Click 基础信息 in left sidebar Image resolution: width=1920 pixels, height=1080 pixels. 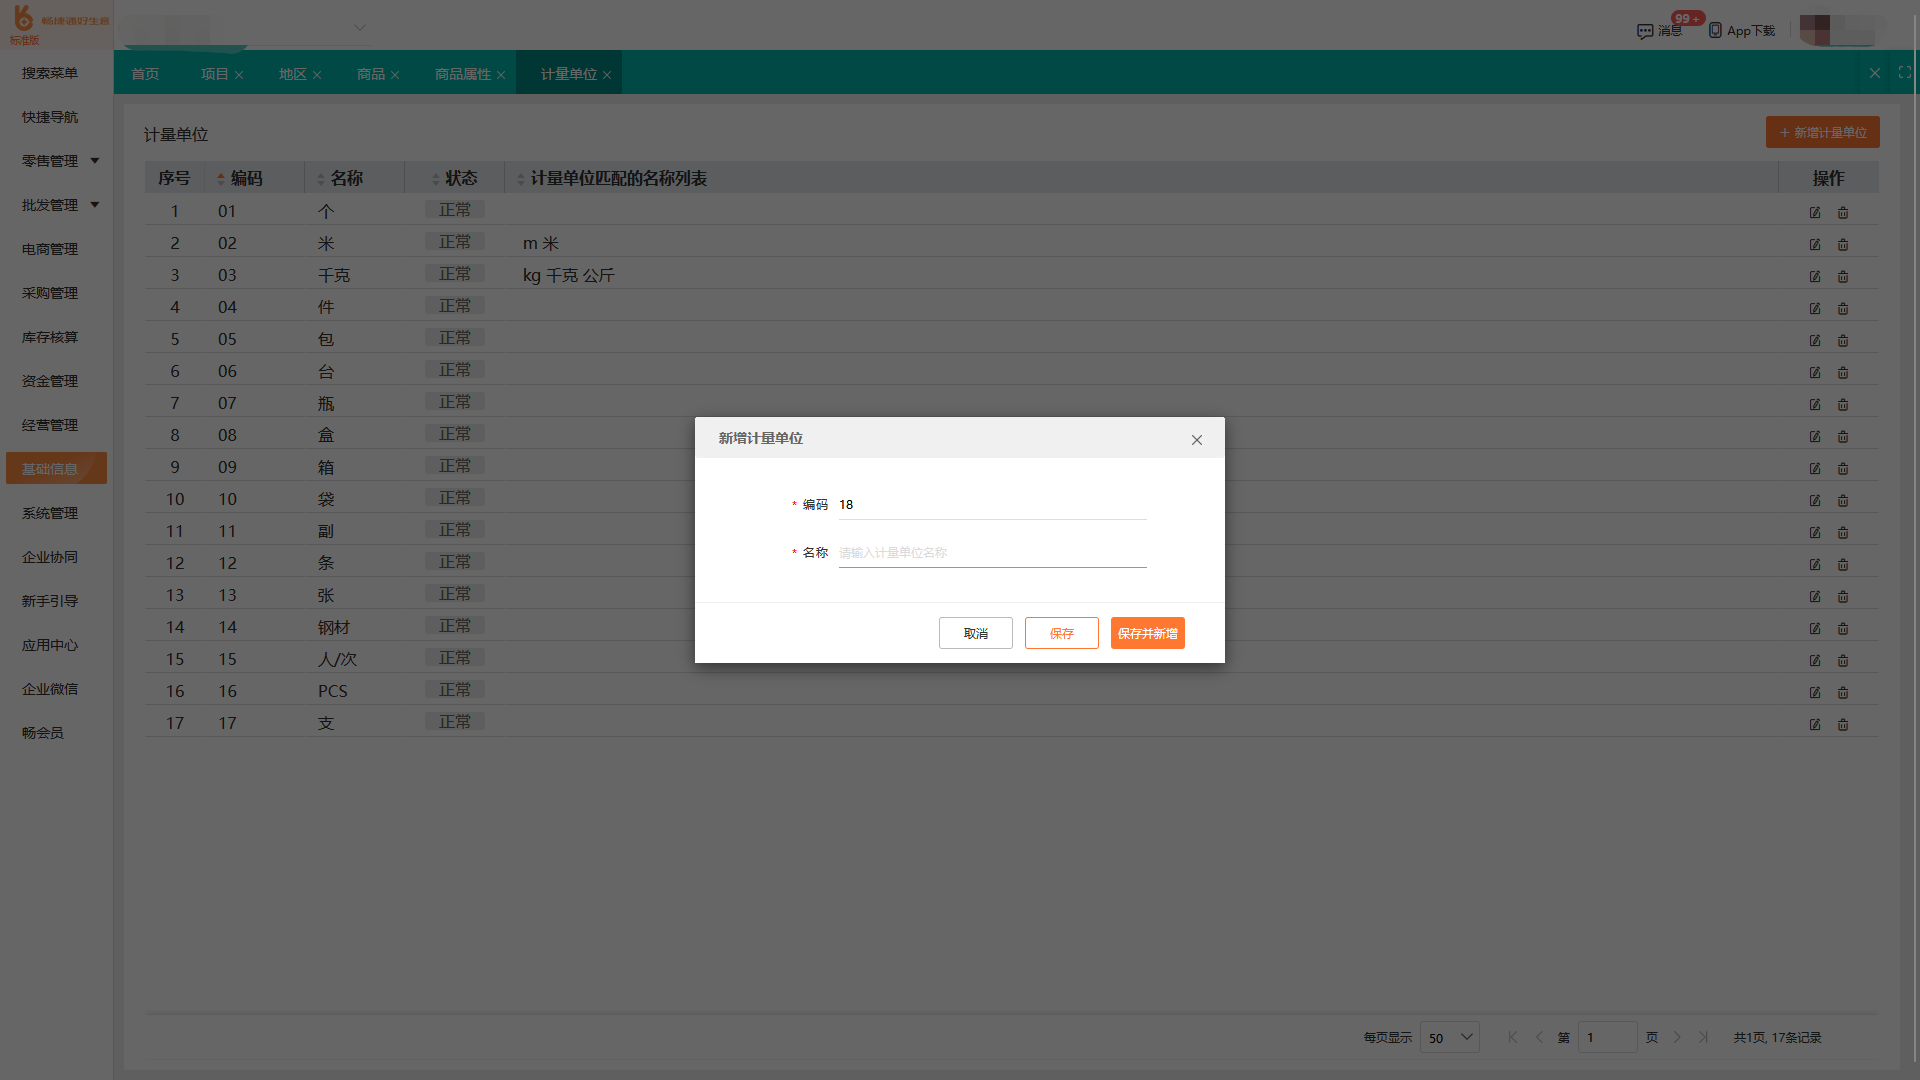[53, 468]
